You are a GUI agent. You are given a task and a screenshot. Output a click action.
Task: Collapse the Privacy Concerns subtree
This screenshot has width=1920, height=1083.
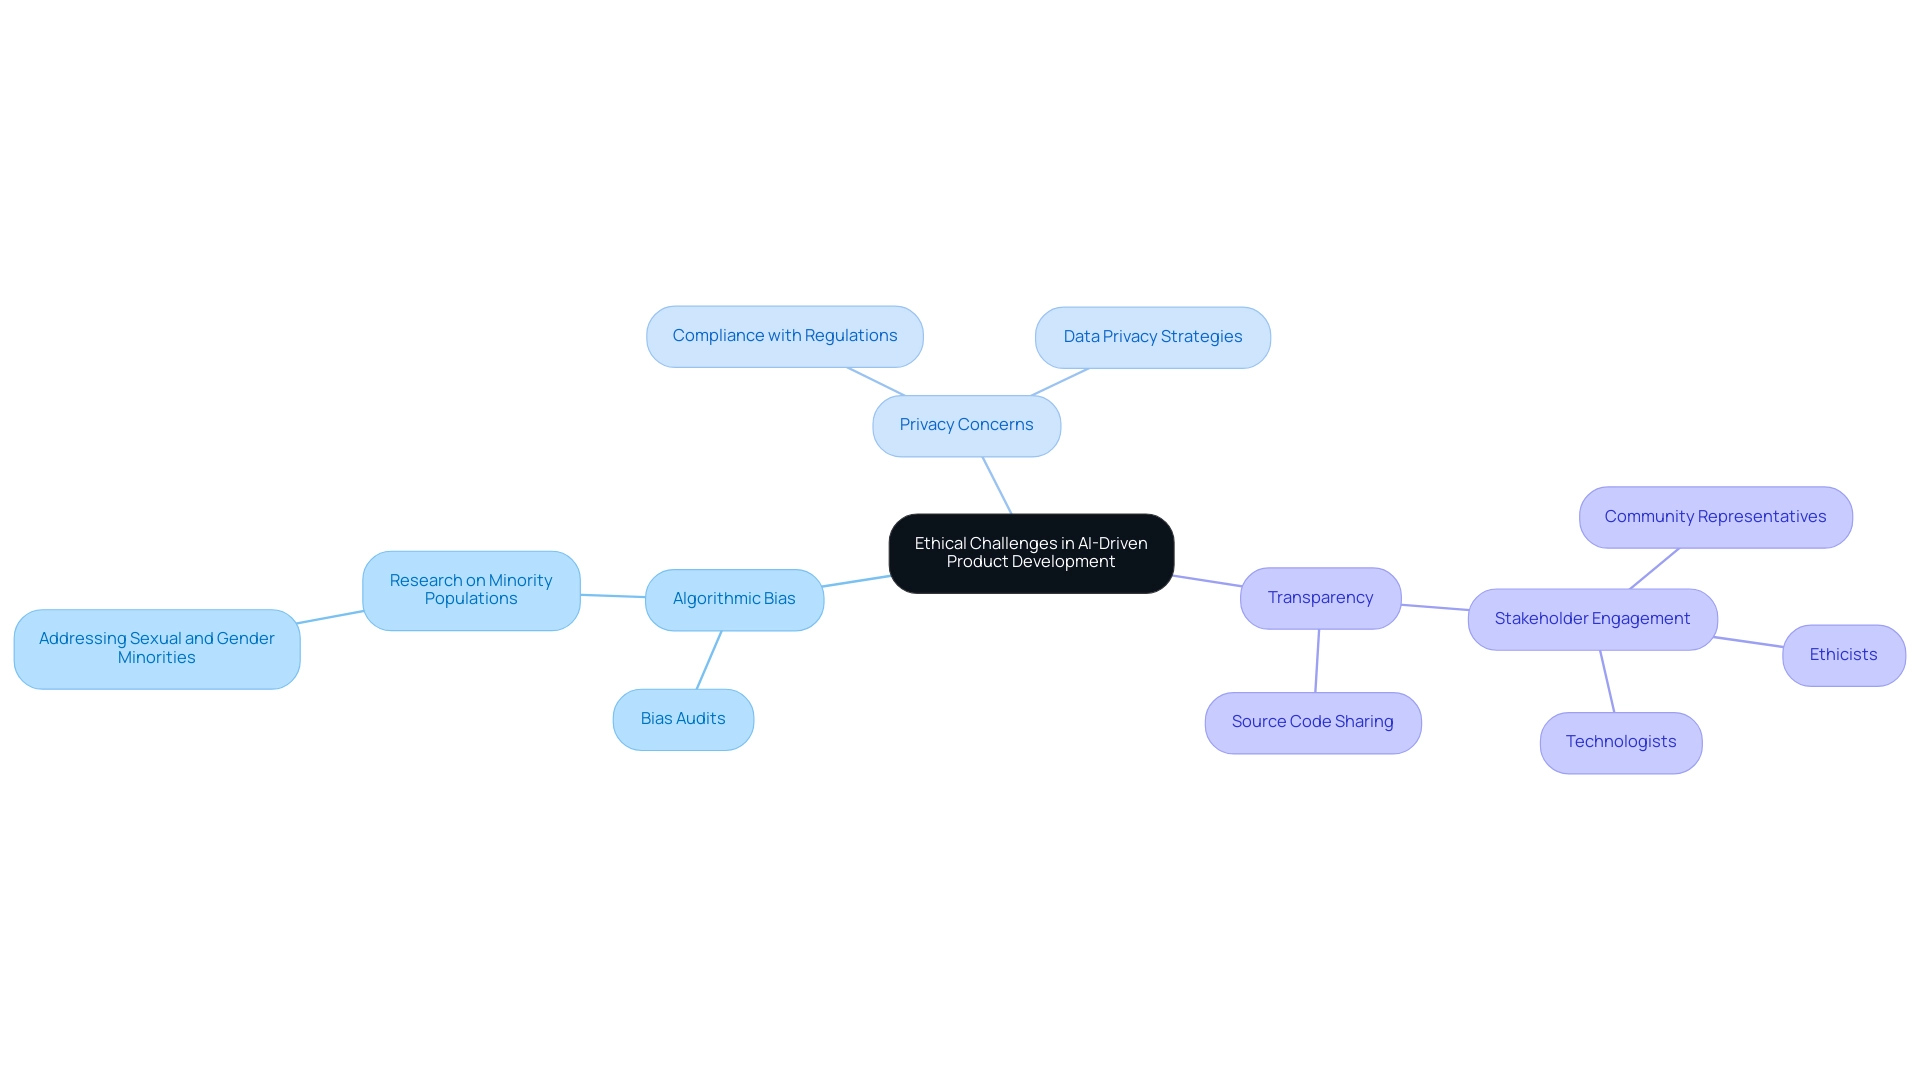click(967, 425)
